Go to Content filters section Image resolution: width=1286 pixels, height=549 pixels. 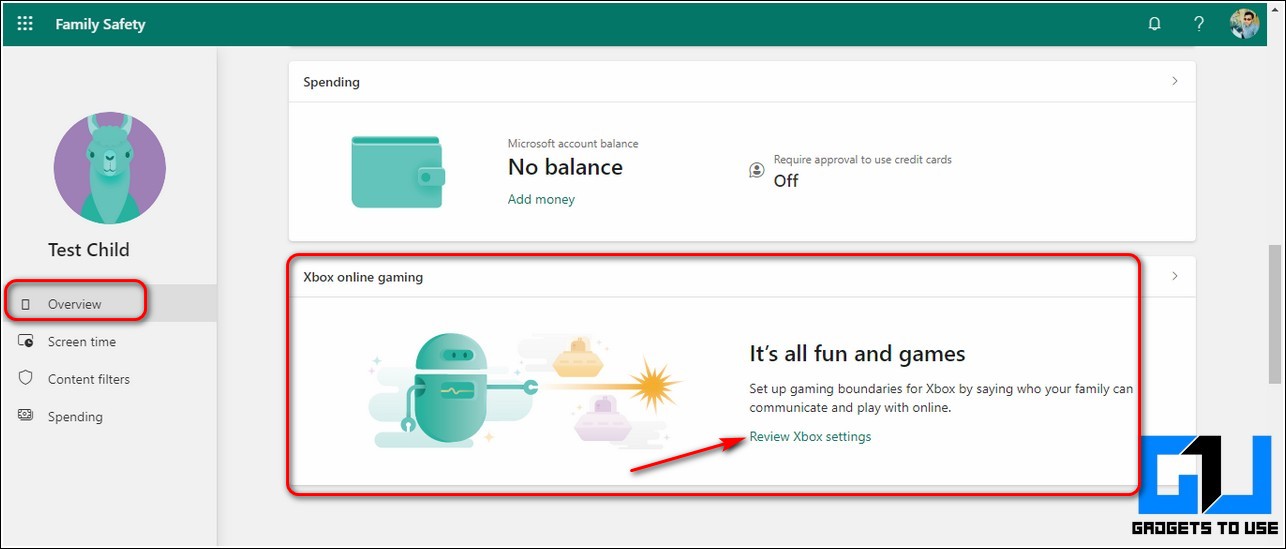point(89,379)
